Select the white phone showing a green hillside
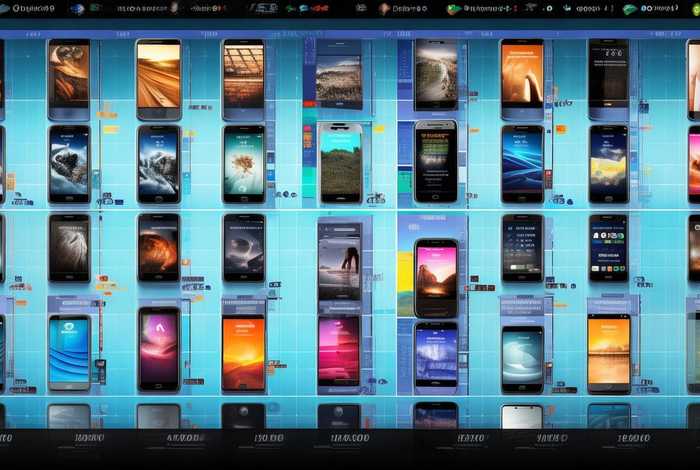The height and width of the screenshot is (470, 700). [x=340, y=163]
